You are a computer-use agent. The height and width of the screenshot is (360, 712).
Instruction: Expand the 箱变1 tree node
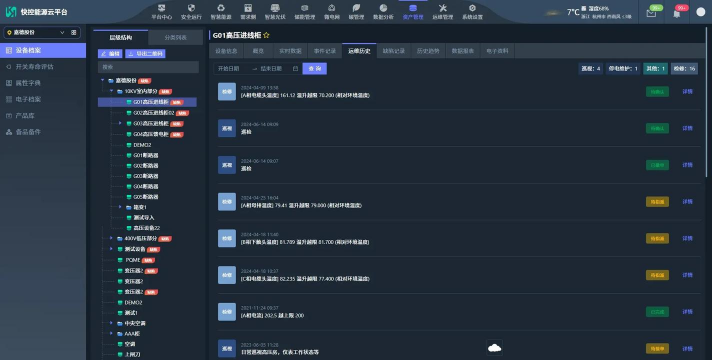(120, 207)
